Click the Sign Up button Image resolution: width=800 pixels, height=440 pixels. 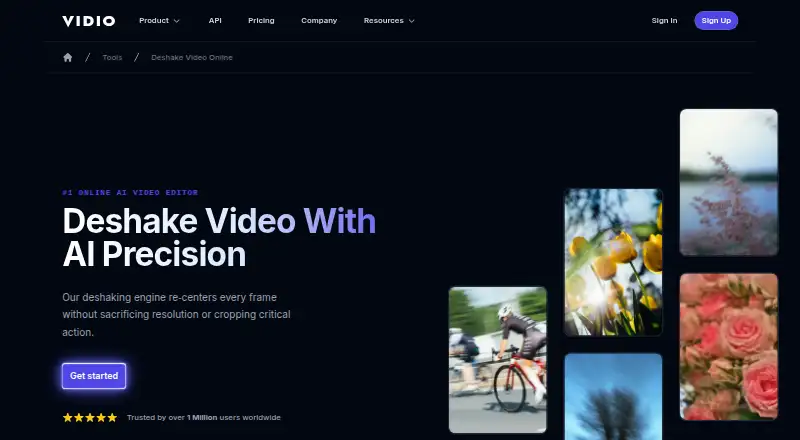[x=716, y=21]
